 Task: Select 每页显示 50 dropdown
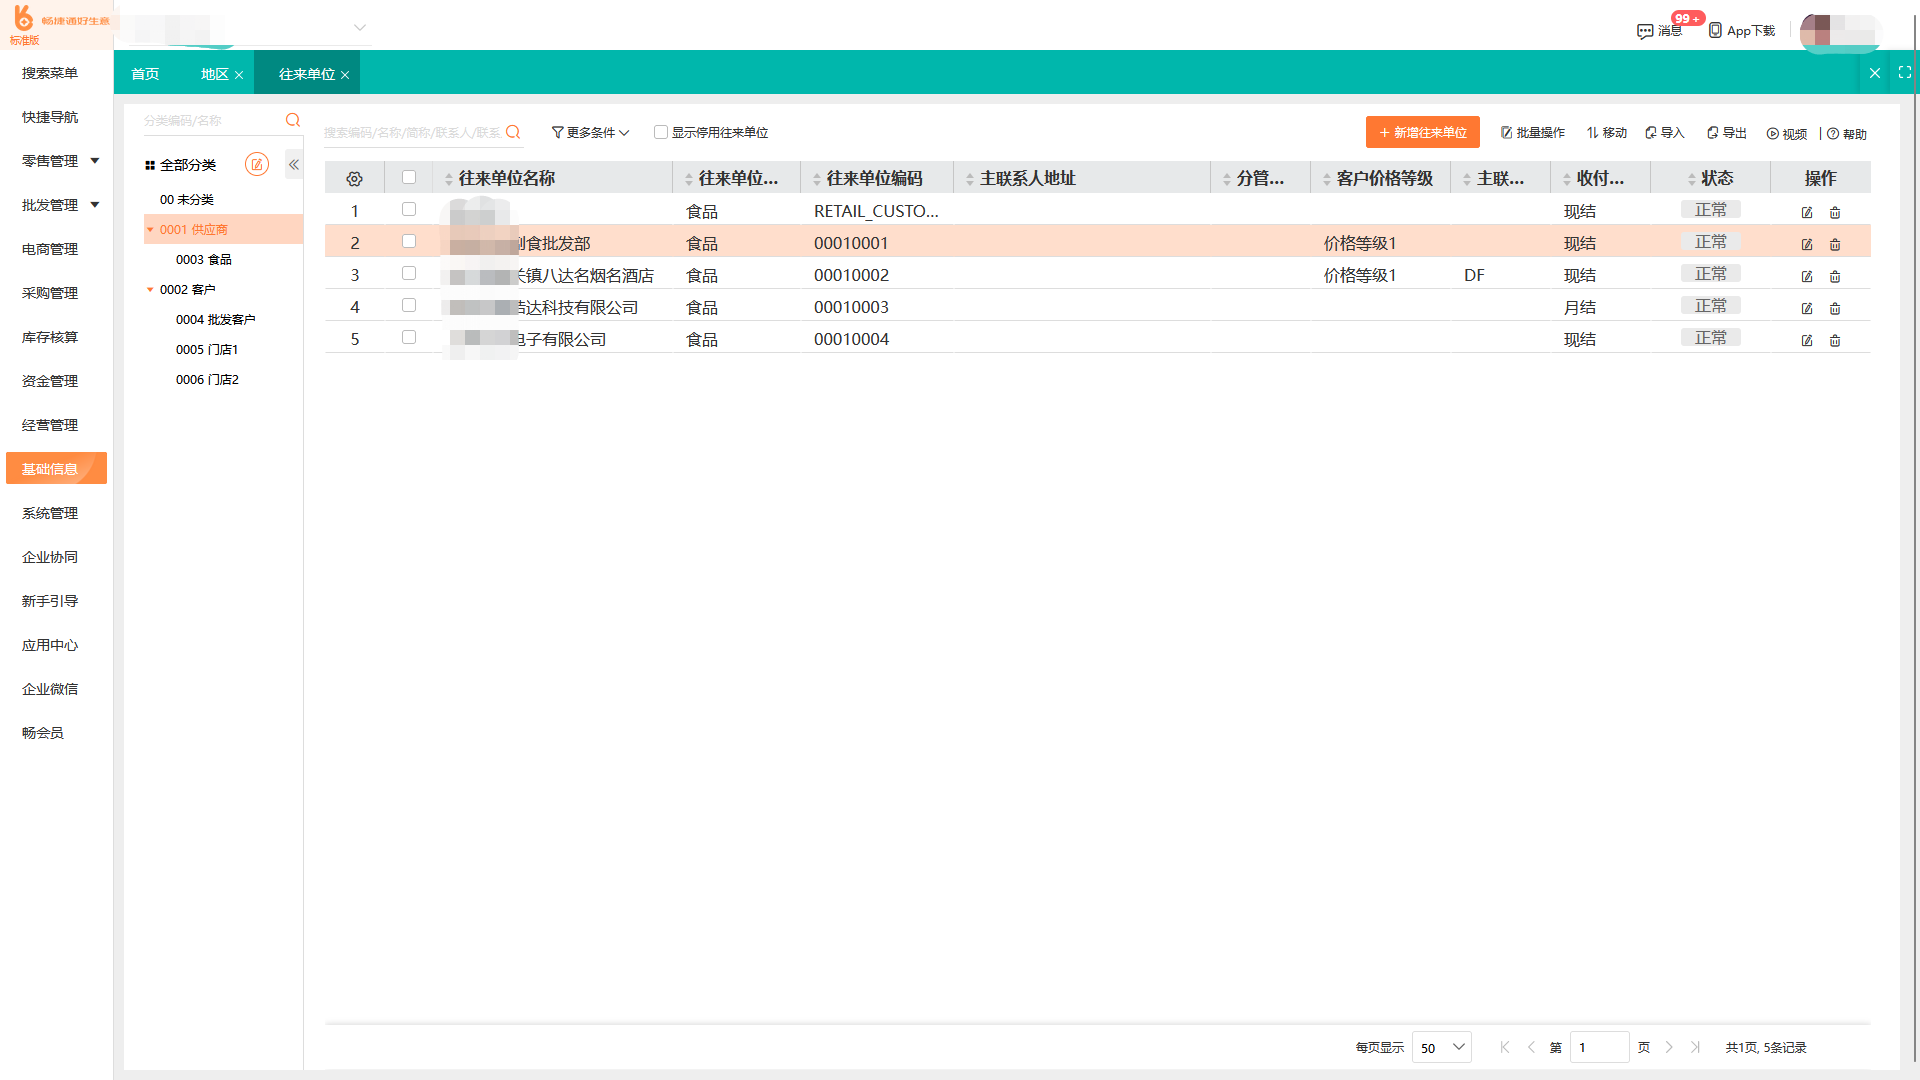pos(1441,1047)
